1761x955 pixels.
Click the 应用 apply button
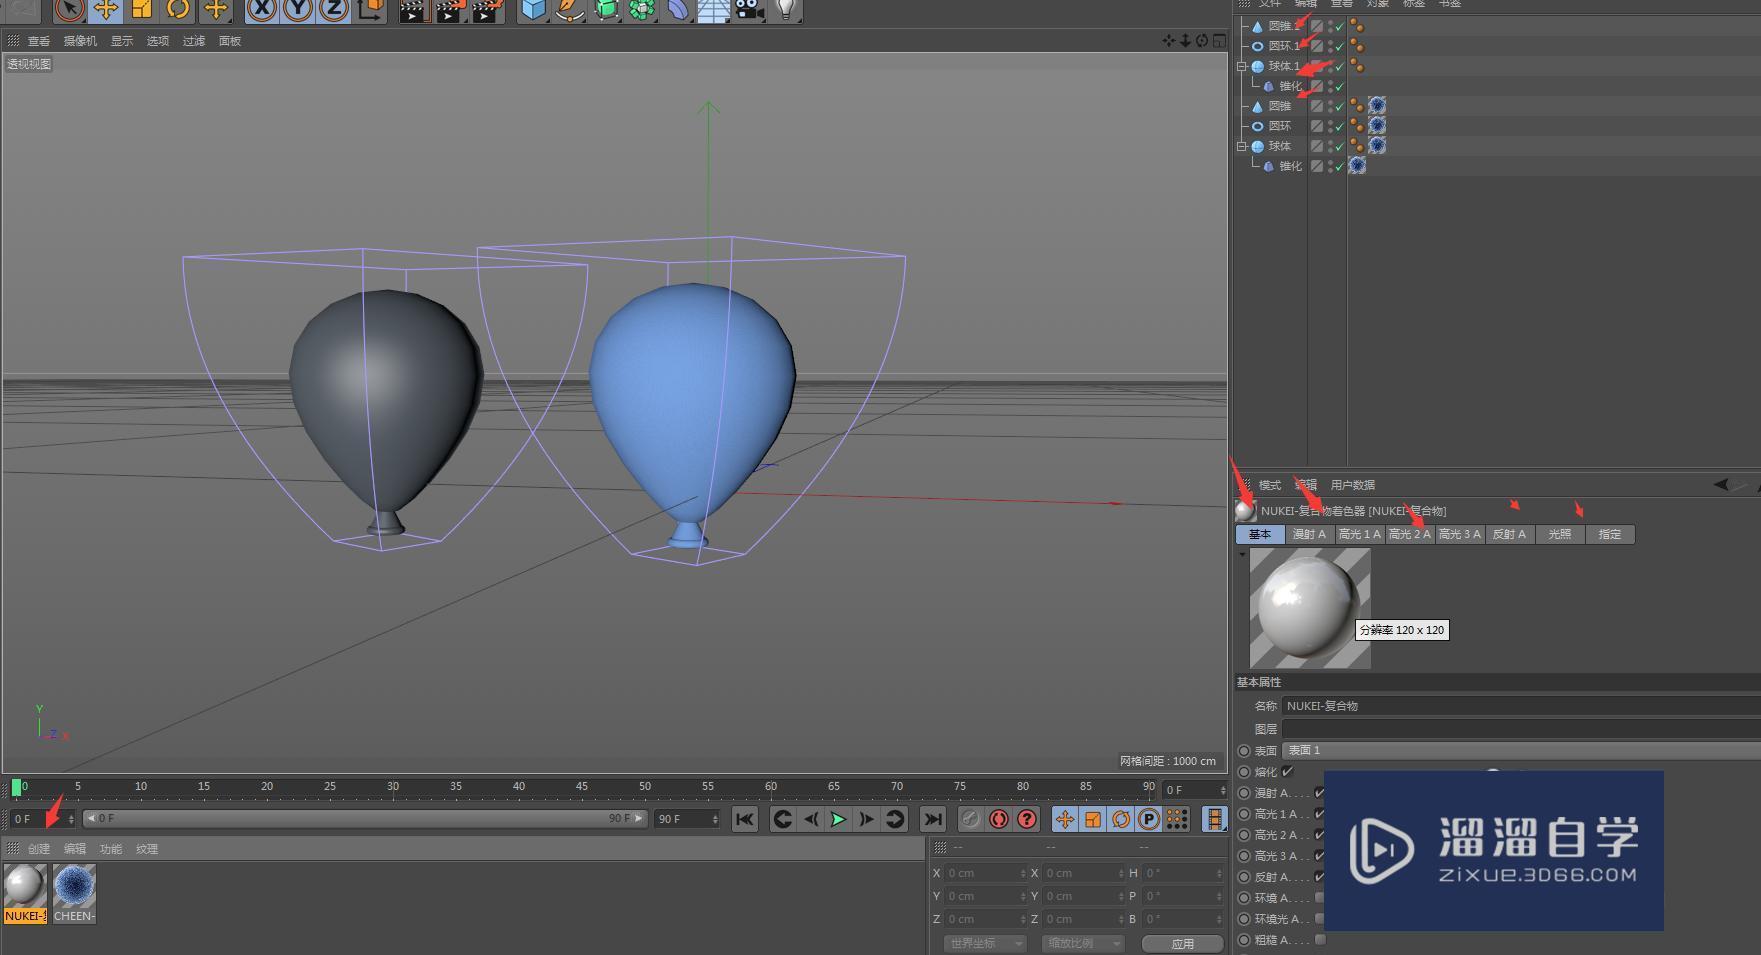[1182, 943]
